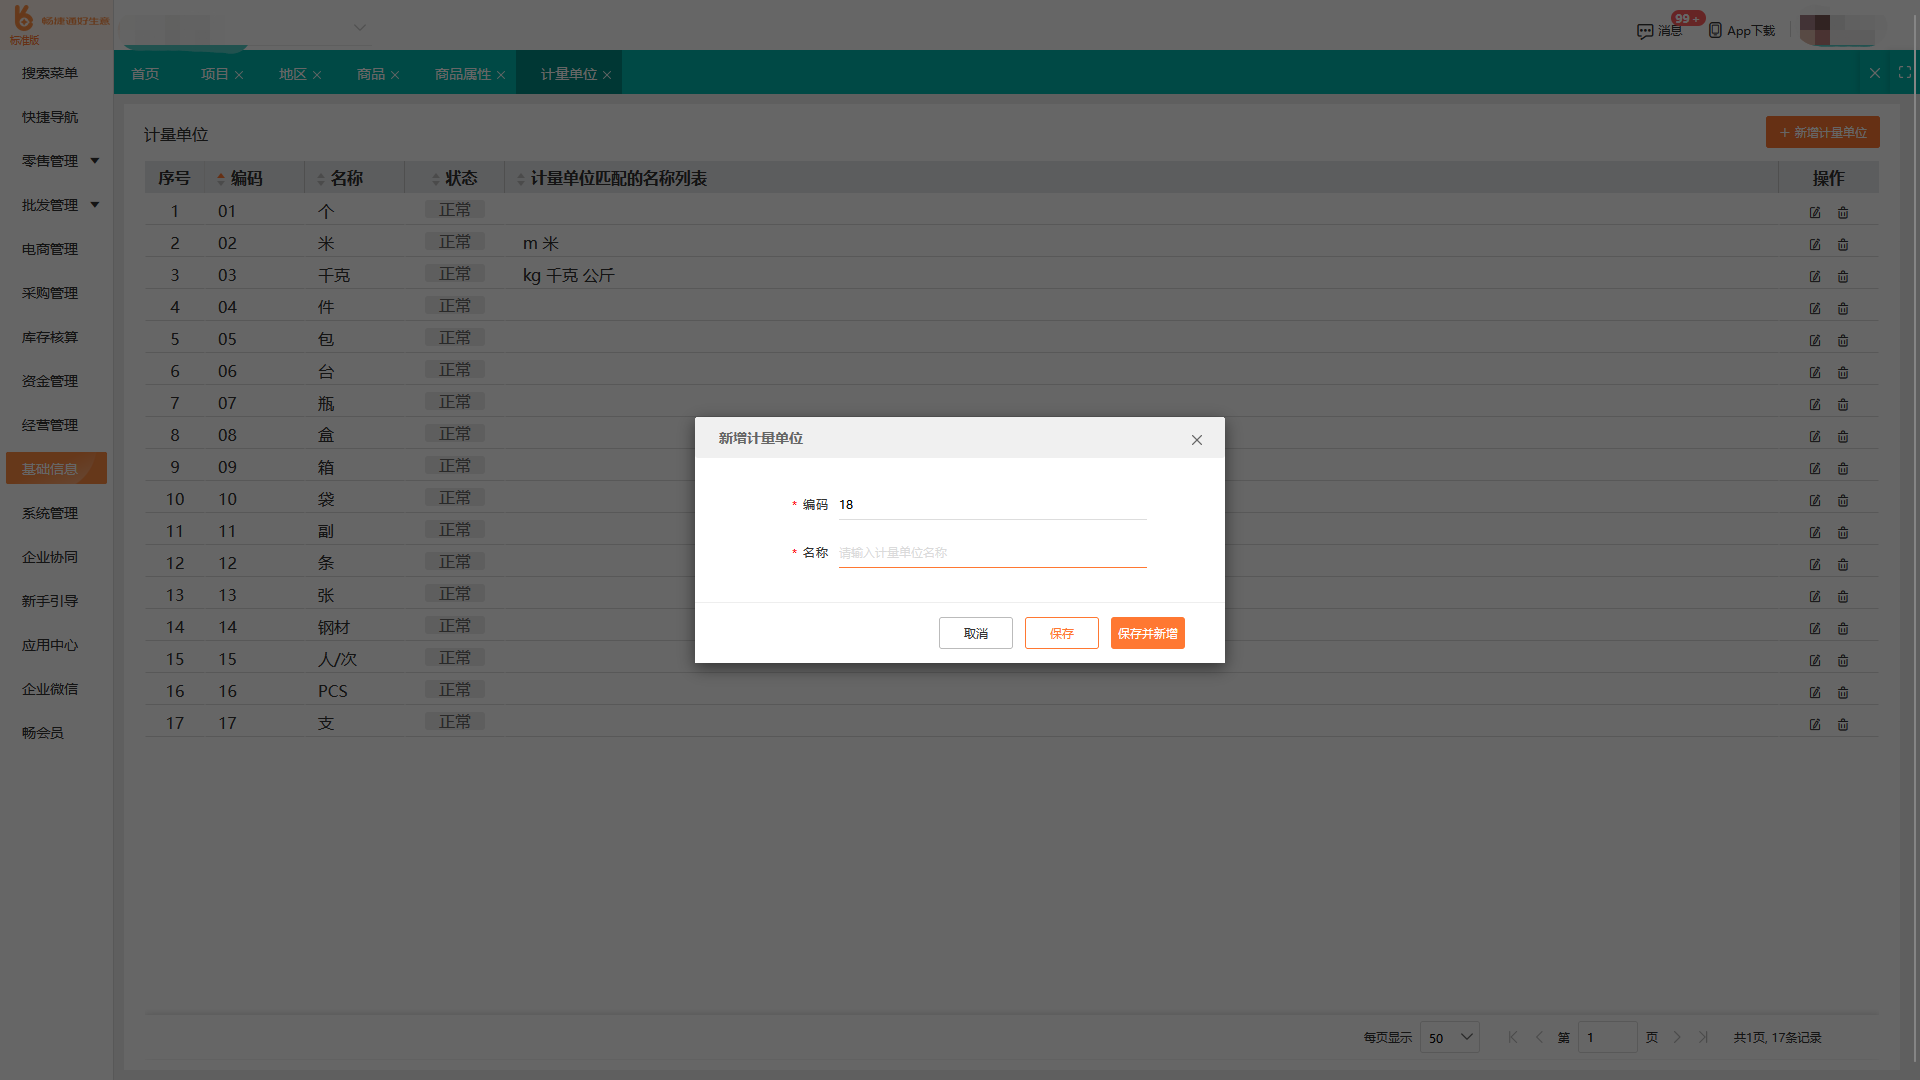
Task: Click the edit icon for row 1
Action: 1815,211
